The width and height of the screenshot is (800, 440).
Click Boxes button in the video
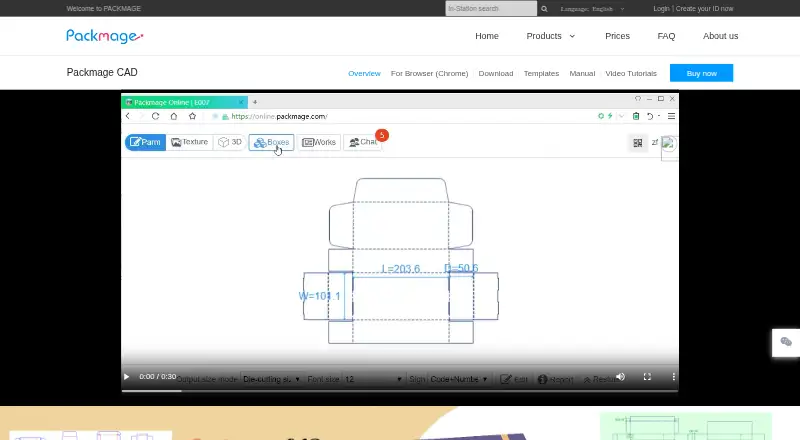point(271,142)
